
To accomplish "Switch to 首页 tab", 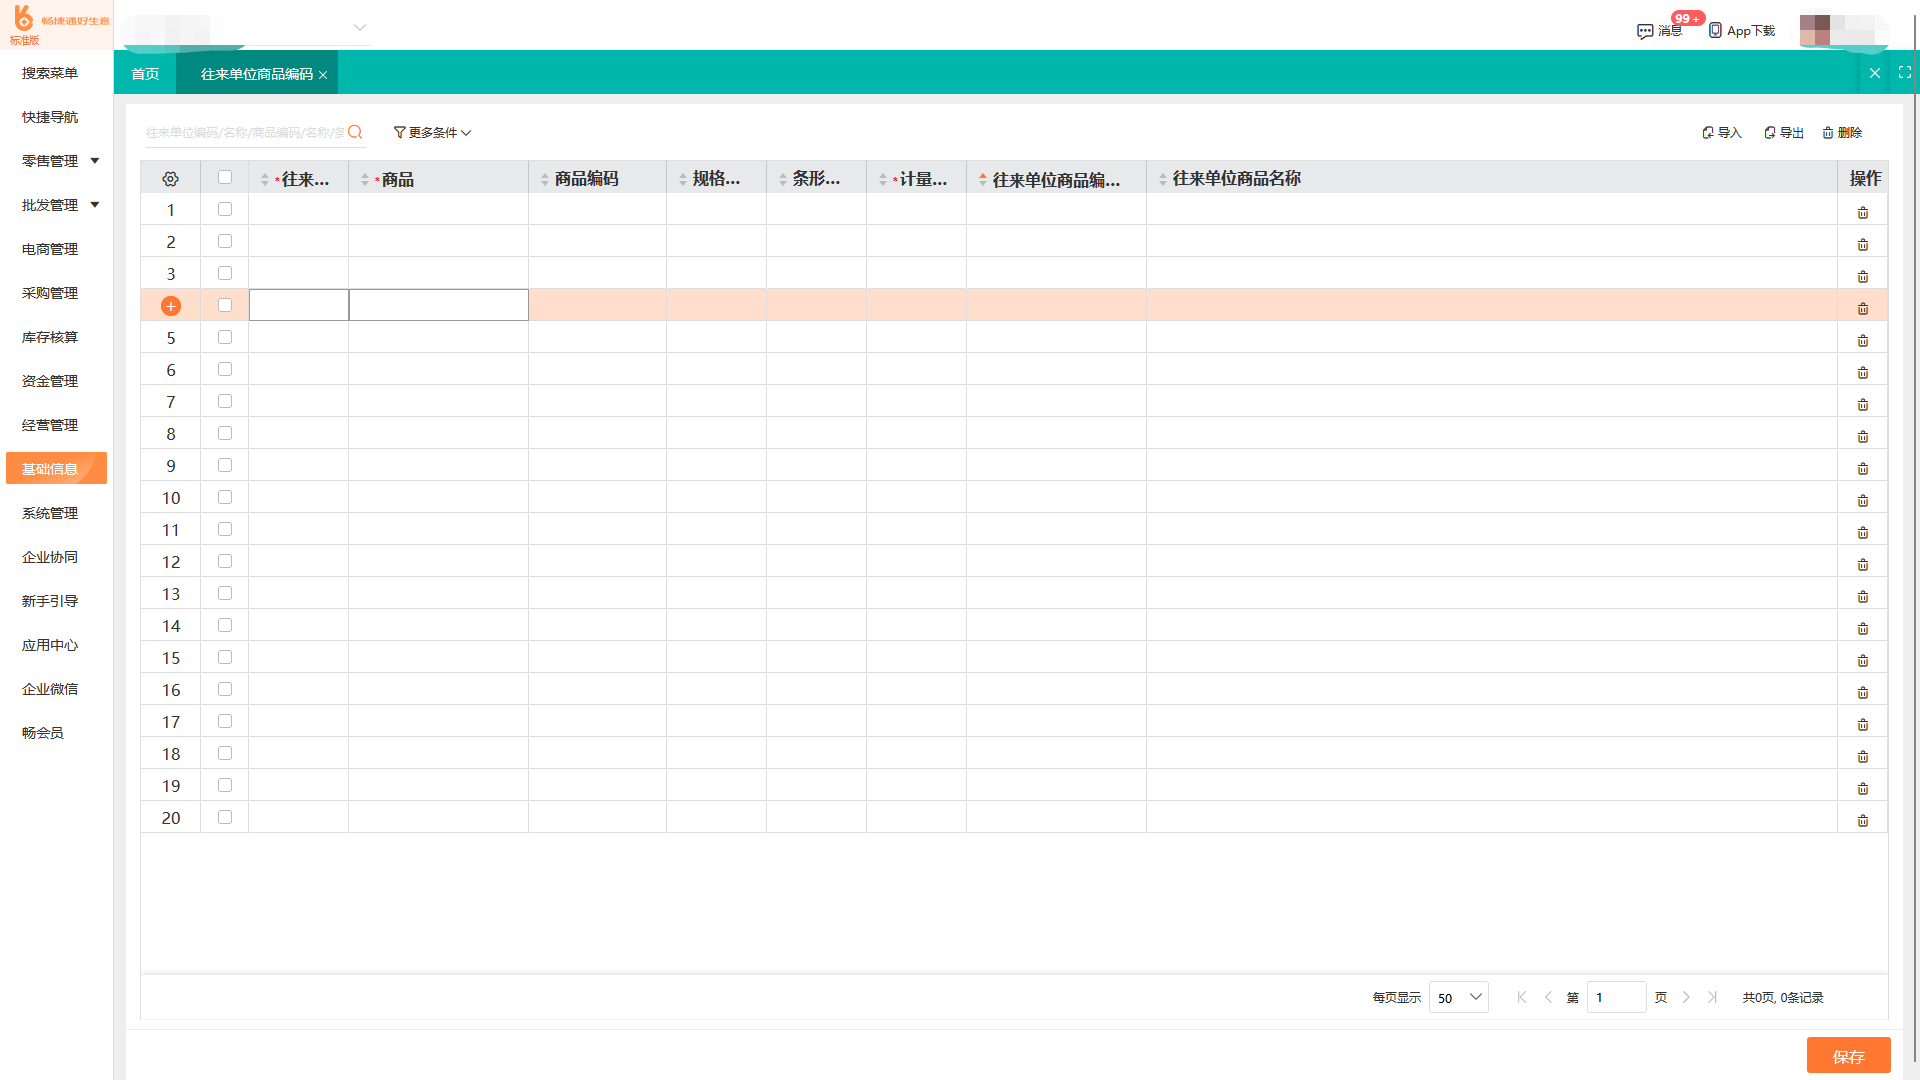I will 145,73.
